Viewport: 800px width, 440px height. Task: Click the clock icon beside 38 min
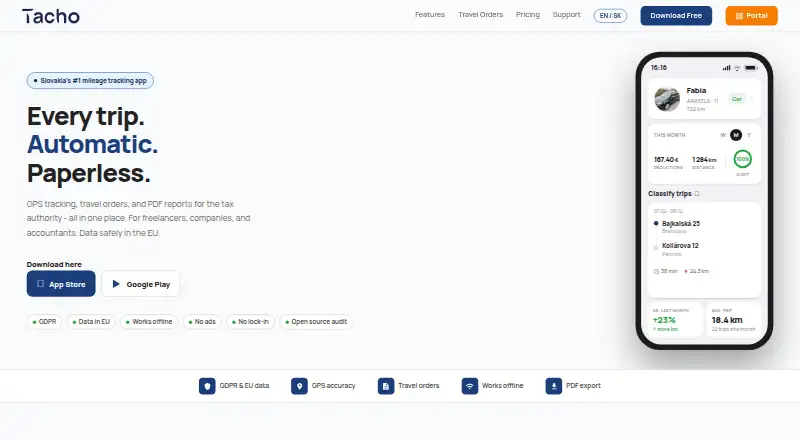[656, 272]
